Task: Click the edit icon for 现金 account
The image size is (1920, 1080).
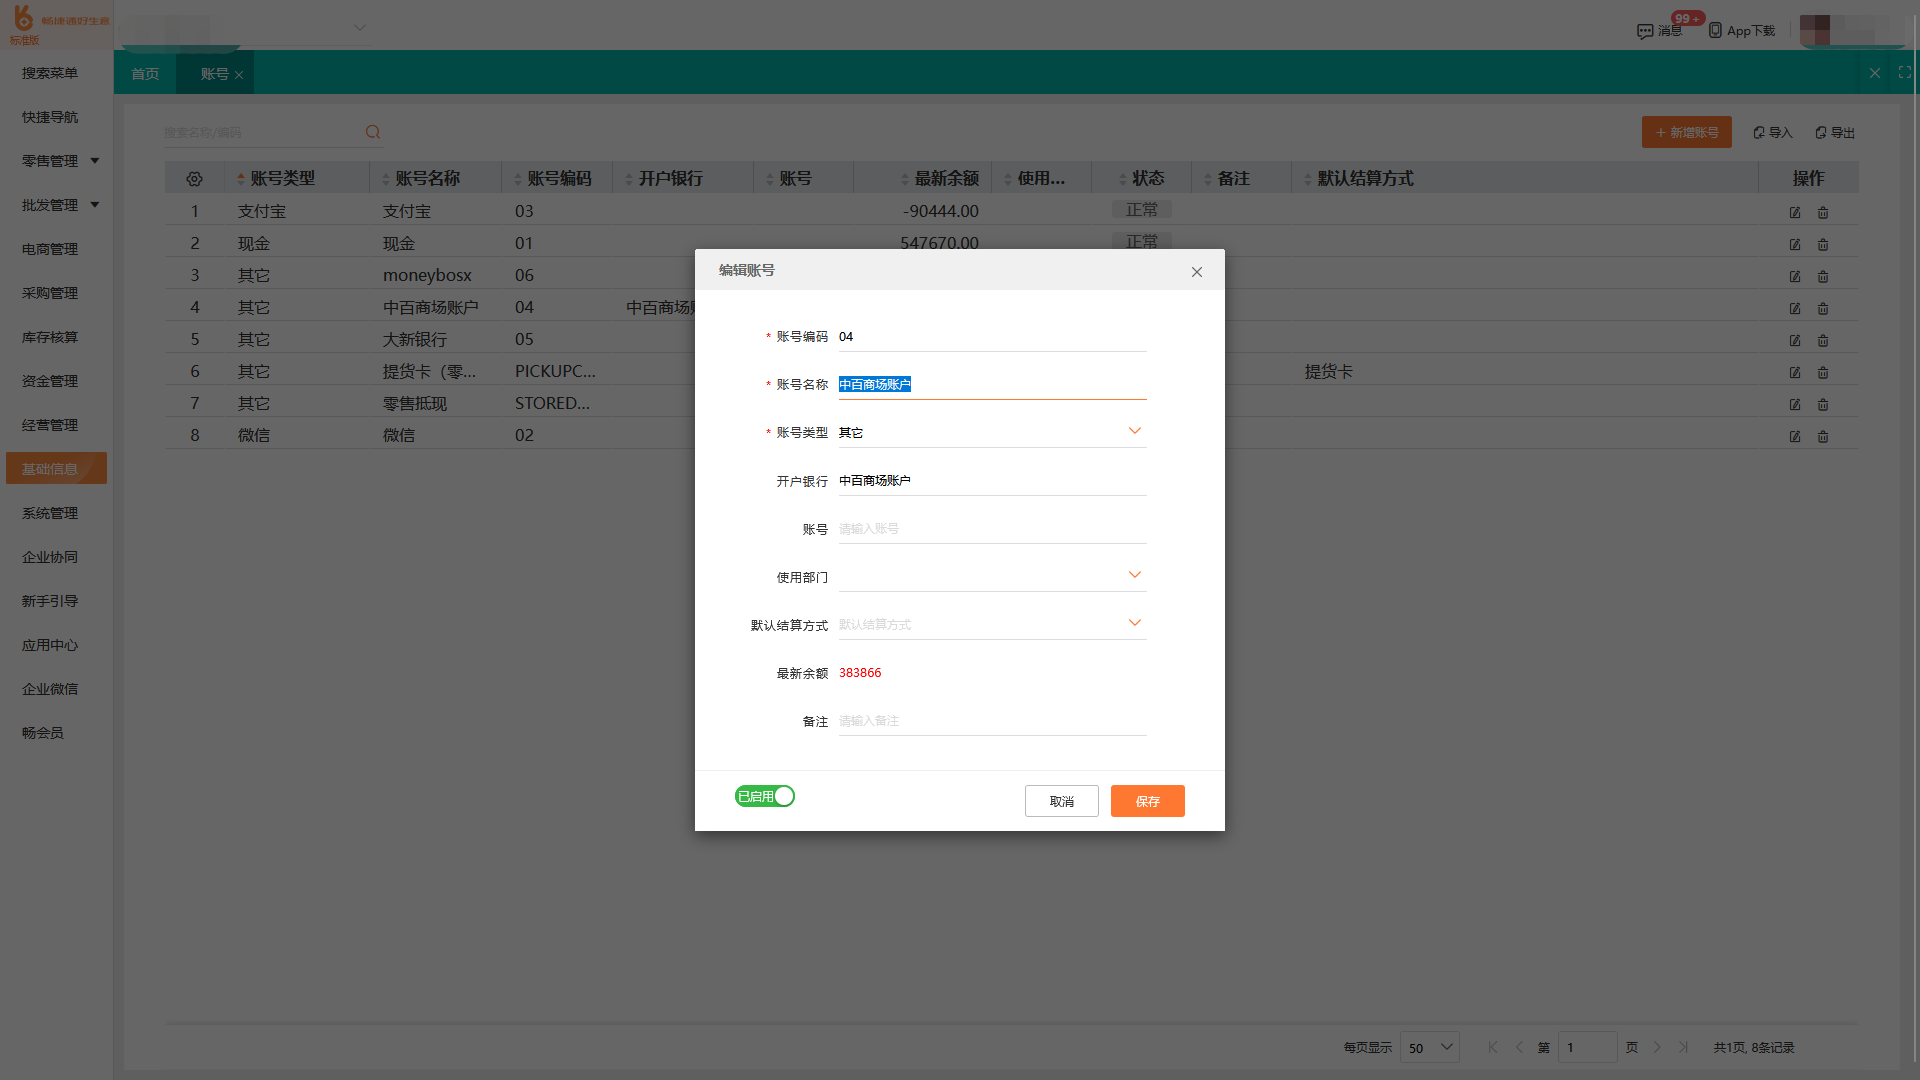Action: click(x=1795, y=244)
